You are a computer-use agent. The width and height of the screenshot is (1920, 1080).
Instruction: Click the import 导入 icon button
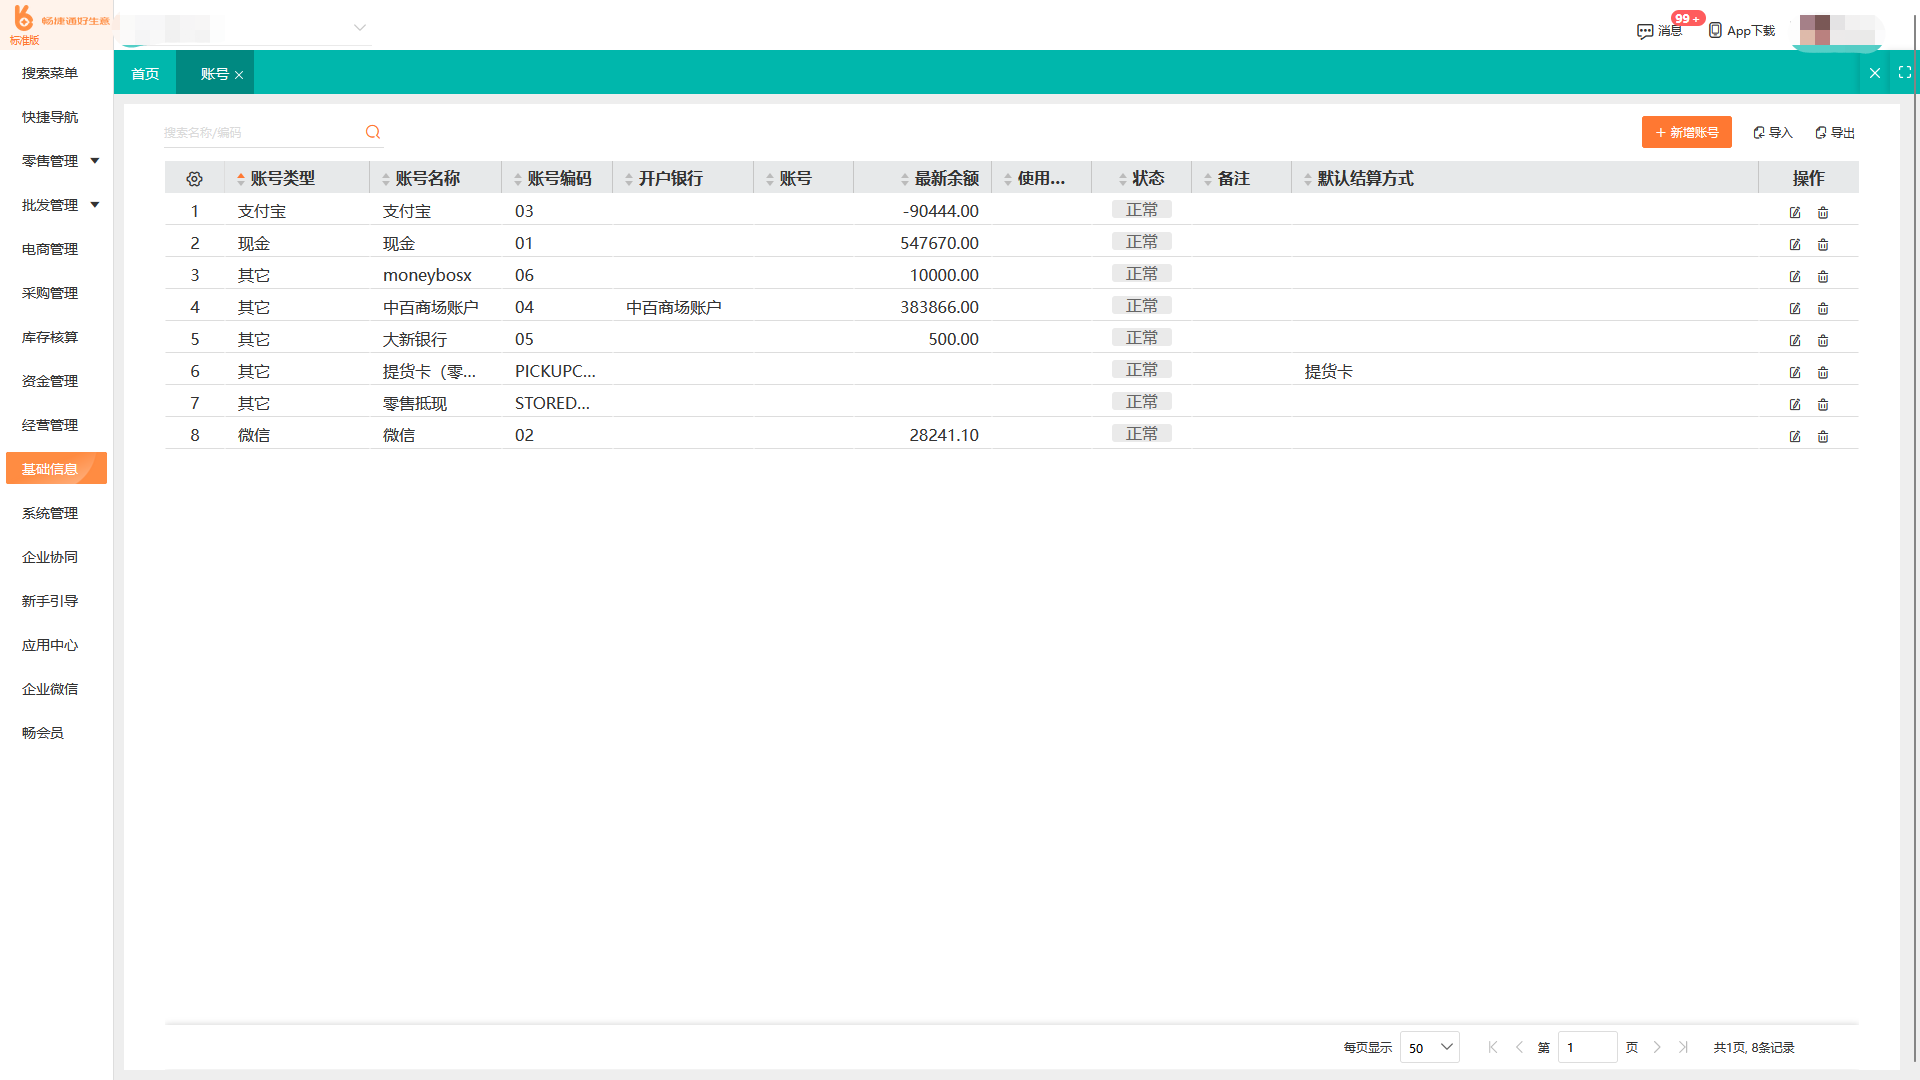1774,132
